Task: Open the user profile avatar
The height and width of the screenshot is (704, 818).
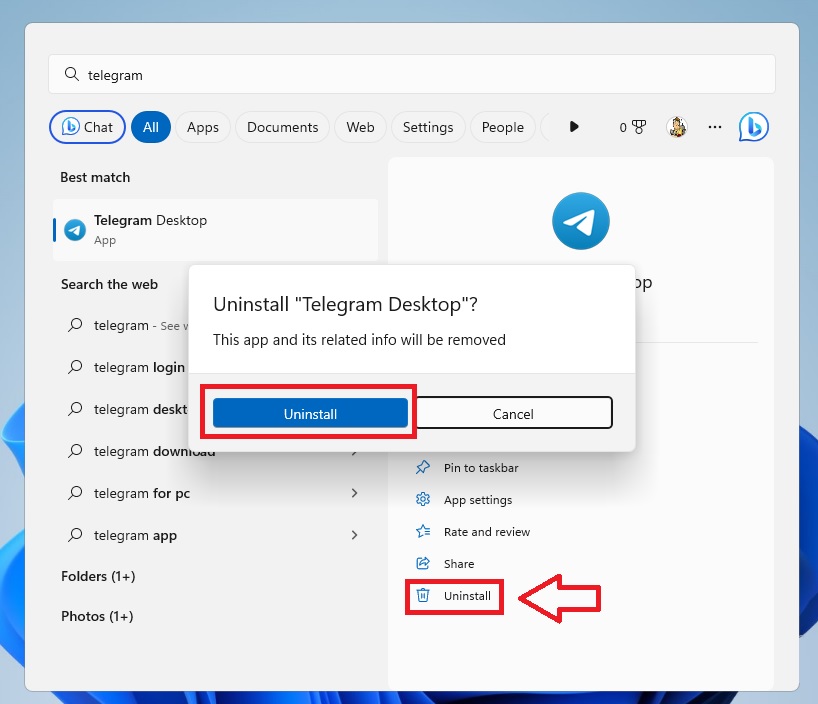Action: point(677,127)
